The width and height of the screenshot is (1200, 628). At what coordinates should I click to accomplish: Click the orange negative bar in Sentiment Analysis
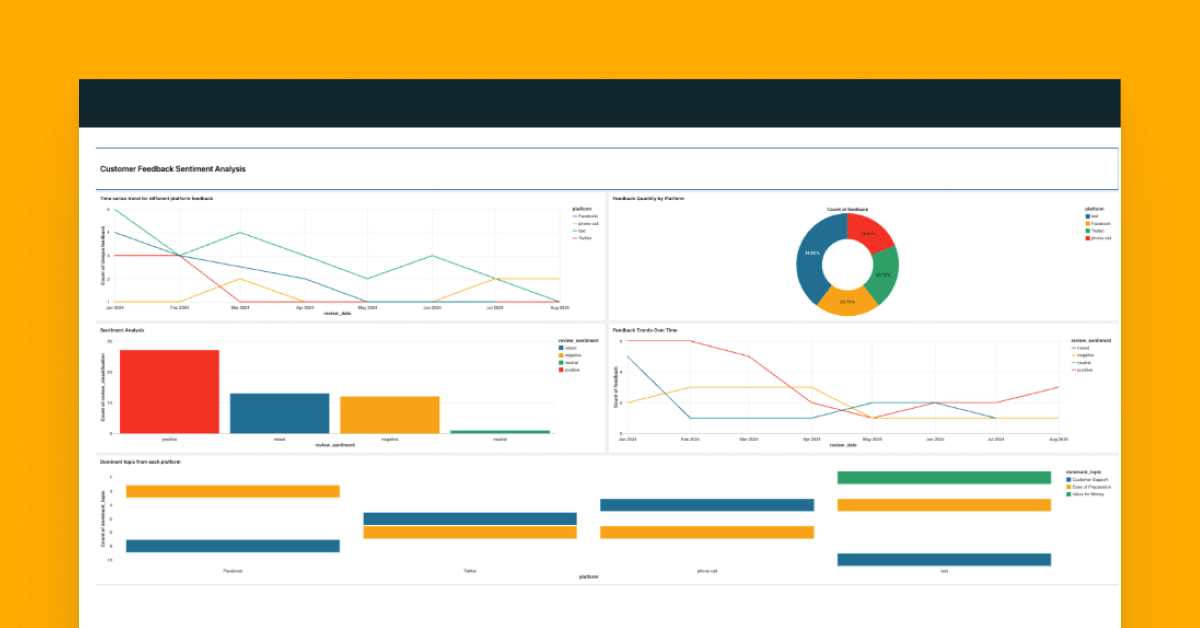(x=389, y=415)
